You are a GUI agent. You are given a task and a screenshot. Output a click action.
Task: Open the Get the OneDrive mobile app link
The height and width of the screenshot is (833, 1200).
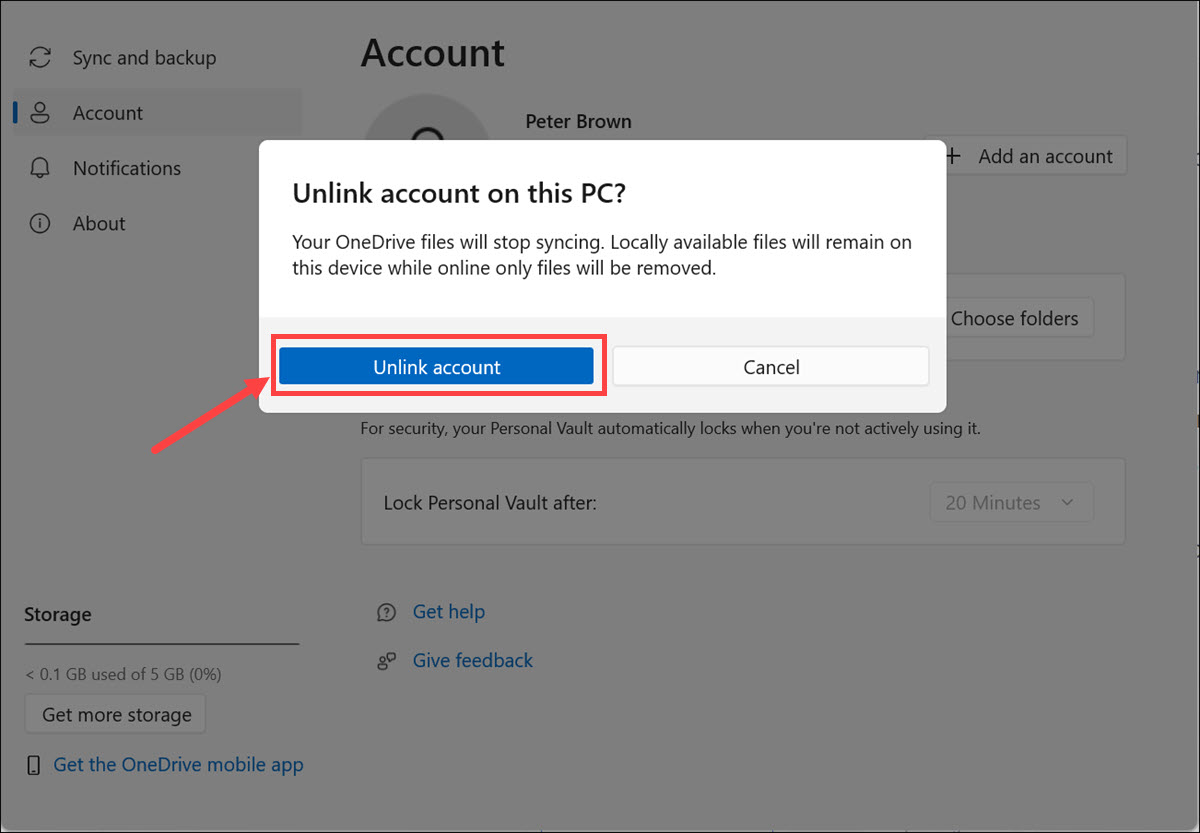coord(177,764)
